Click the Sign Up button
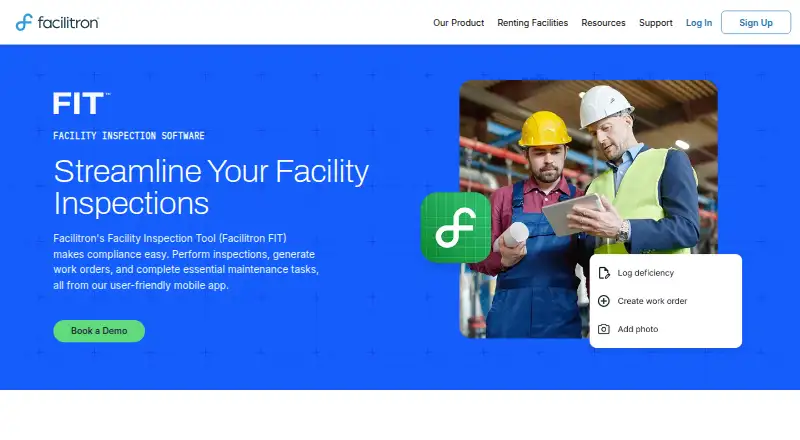Screen dimensions: 800x440 pyautogui.click(x=756, y=22)
